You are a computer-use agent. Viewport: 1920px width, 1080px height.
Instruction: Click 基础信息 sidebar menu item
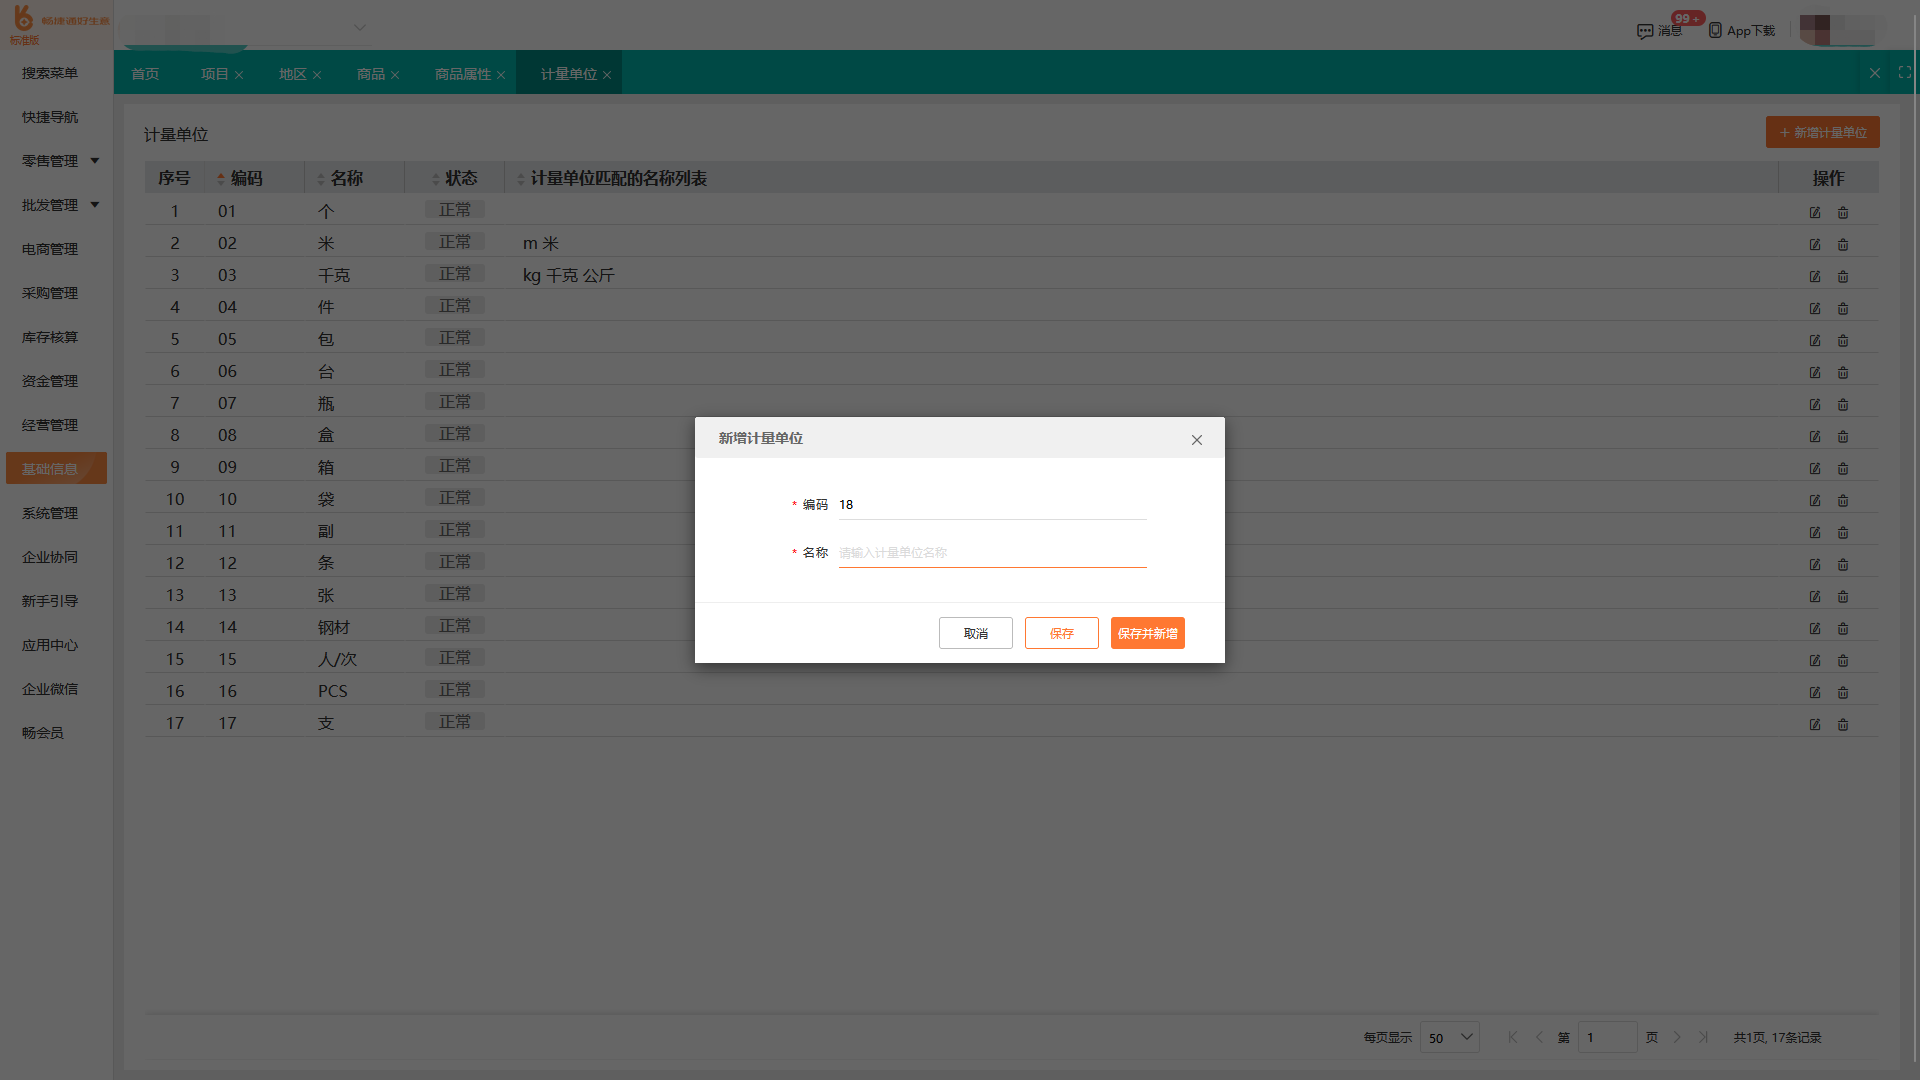pyautogui.click(x=53, y=468)
